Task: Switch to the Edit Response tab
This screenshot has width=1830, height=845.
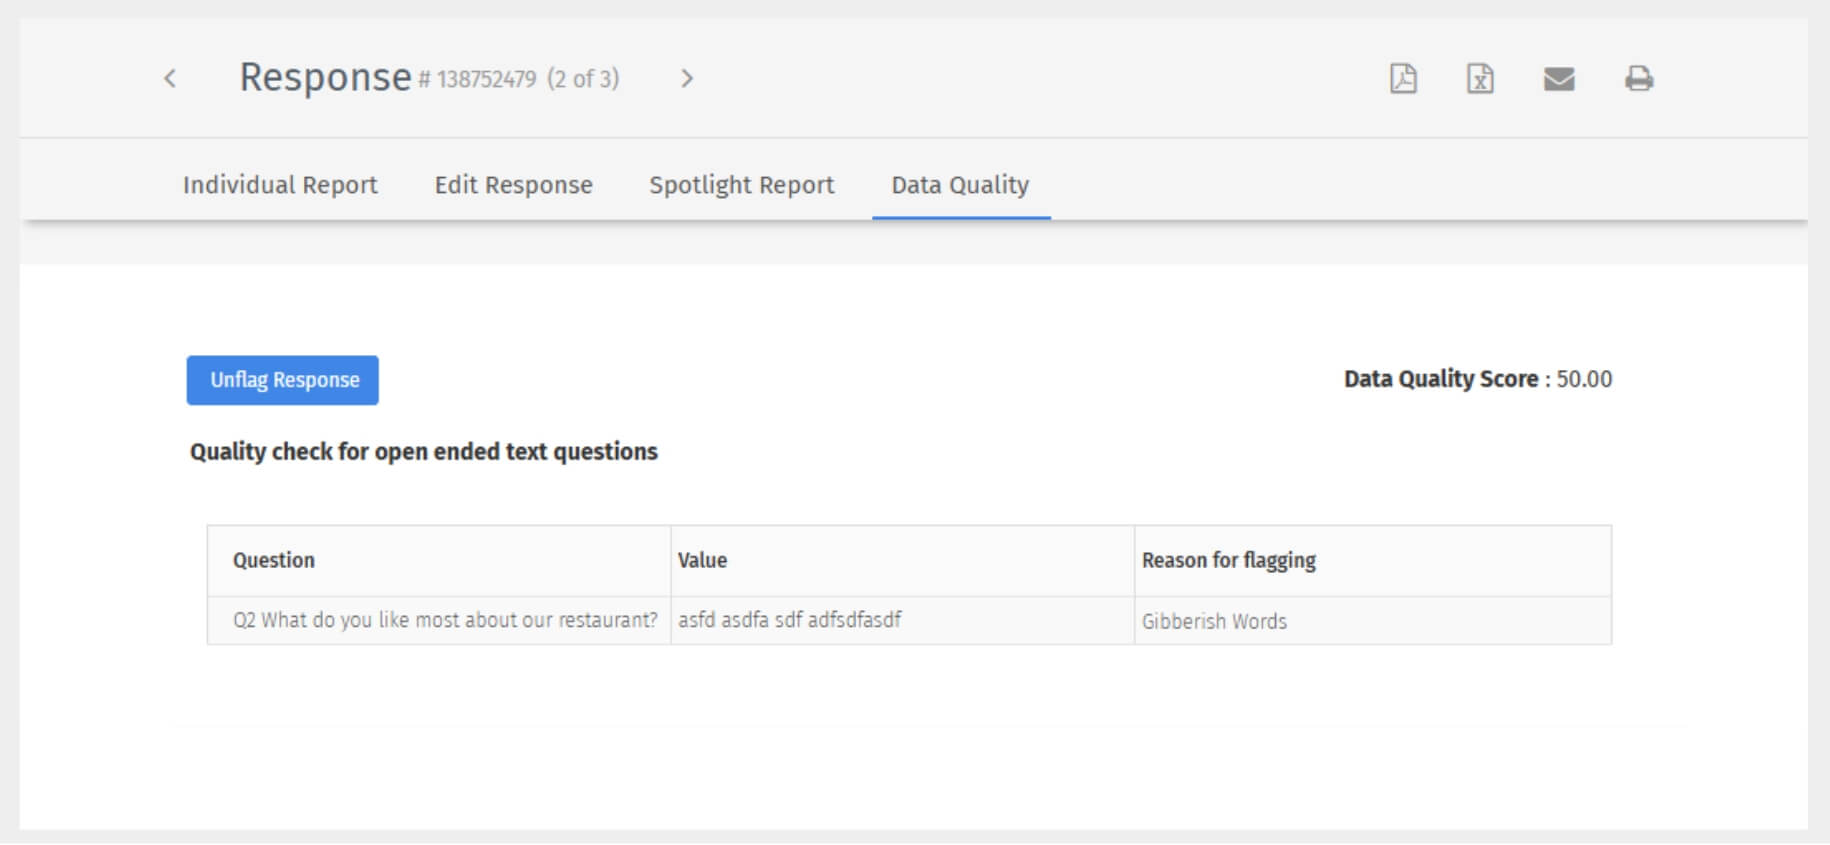Action: 513,185
